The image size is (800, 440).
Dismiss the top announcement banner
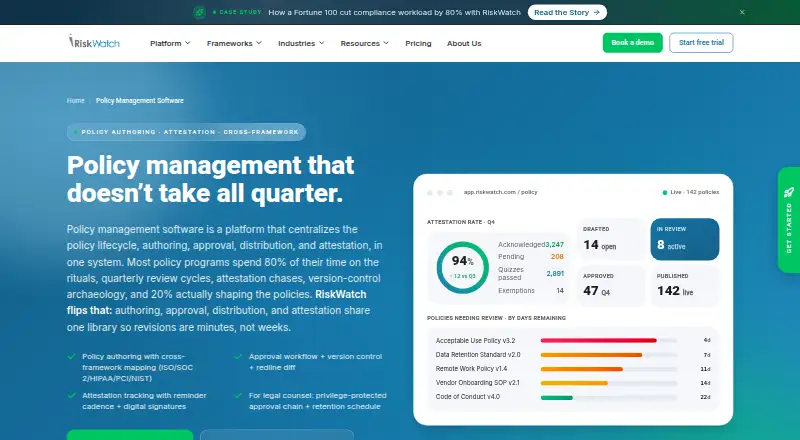(742, 12)
